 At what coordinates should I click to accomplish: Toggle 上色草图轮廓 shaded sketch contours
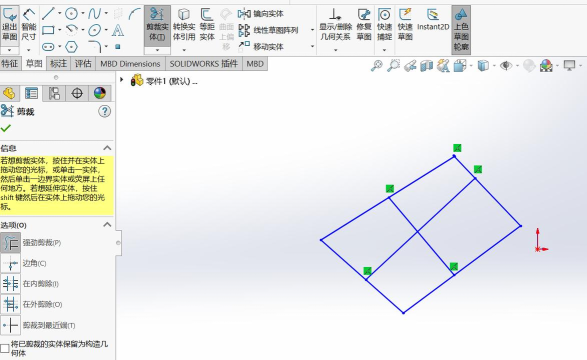[461, 30]
